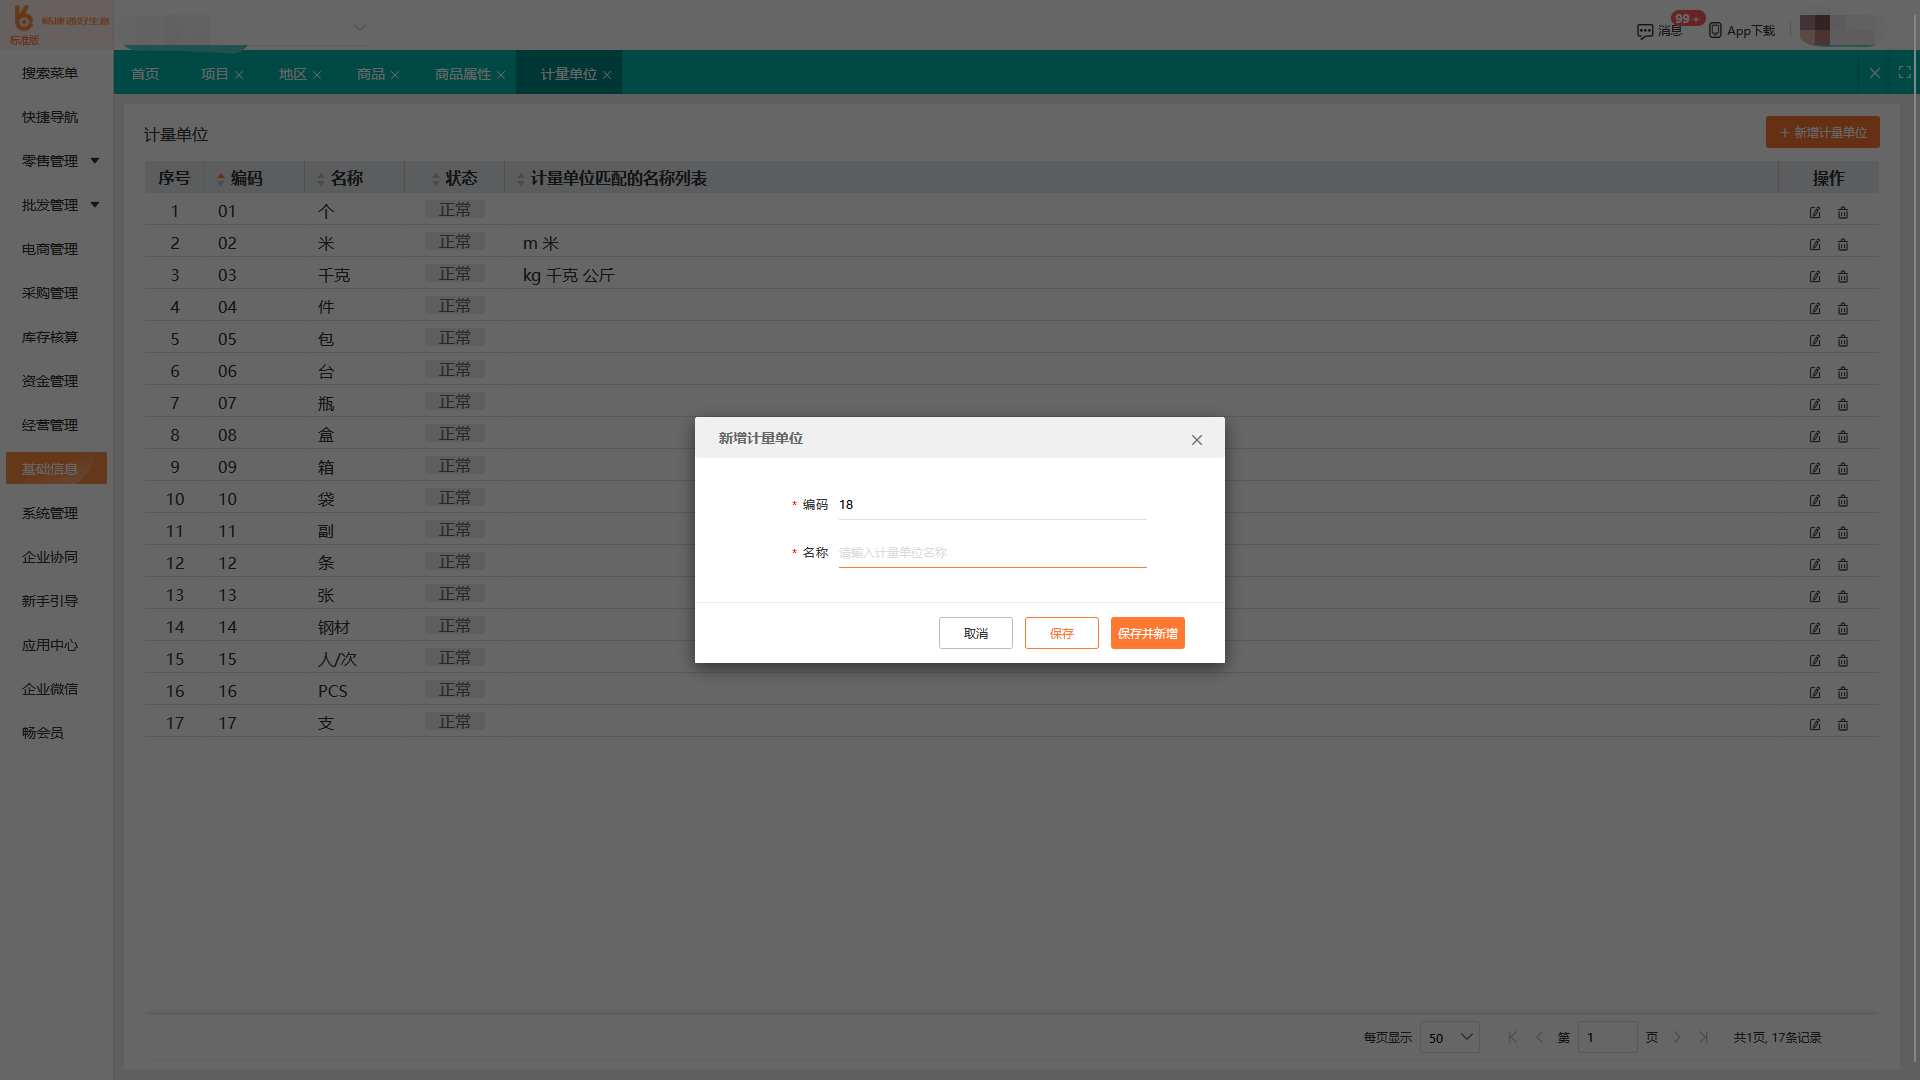Image resolution: width=1920 pixels, height=1080 pixels.
Task: Click the edit icon for row 16 PCS
Action: point(1815,691)
